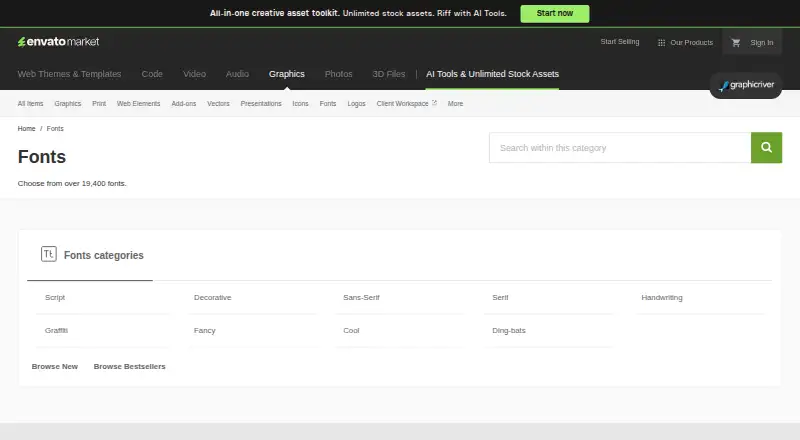Open Start Selling link
800x440 pixels.
coord(619,42)
